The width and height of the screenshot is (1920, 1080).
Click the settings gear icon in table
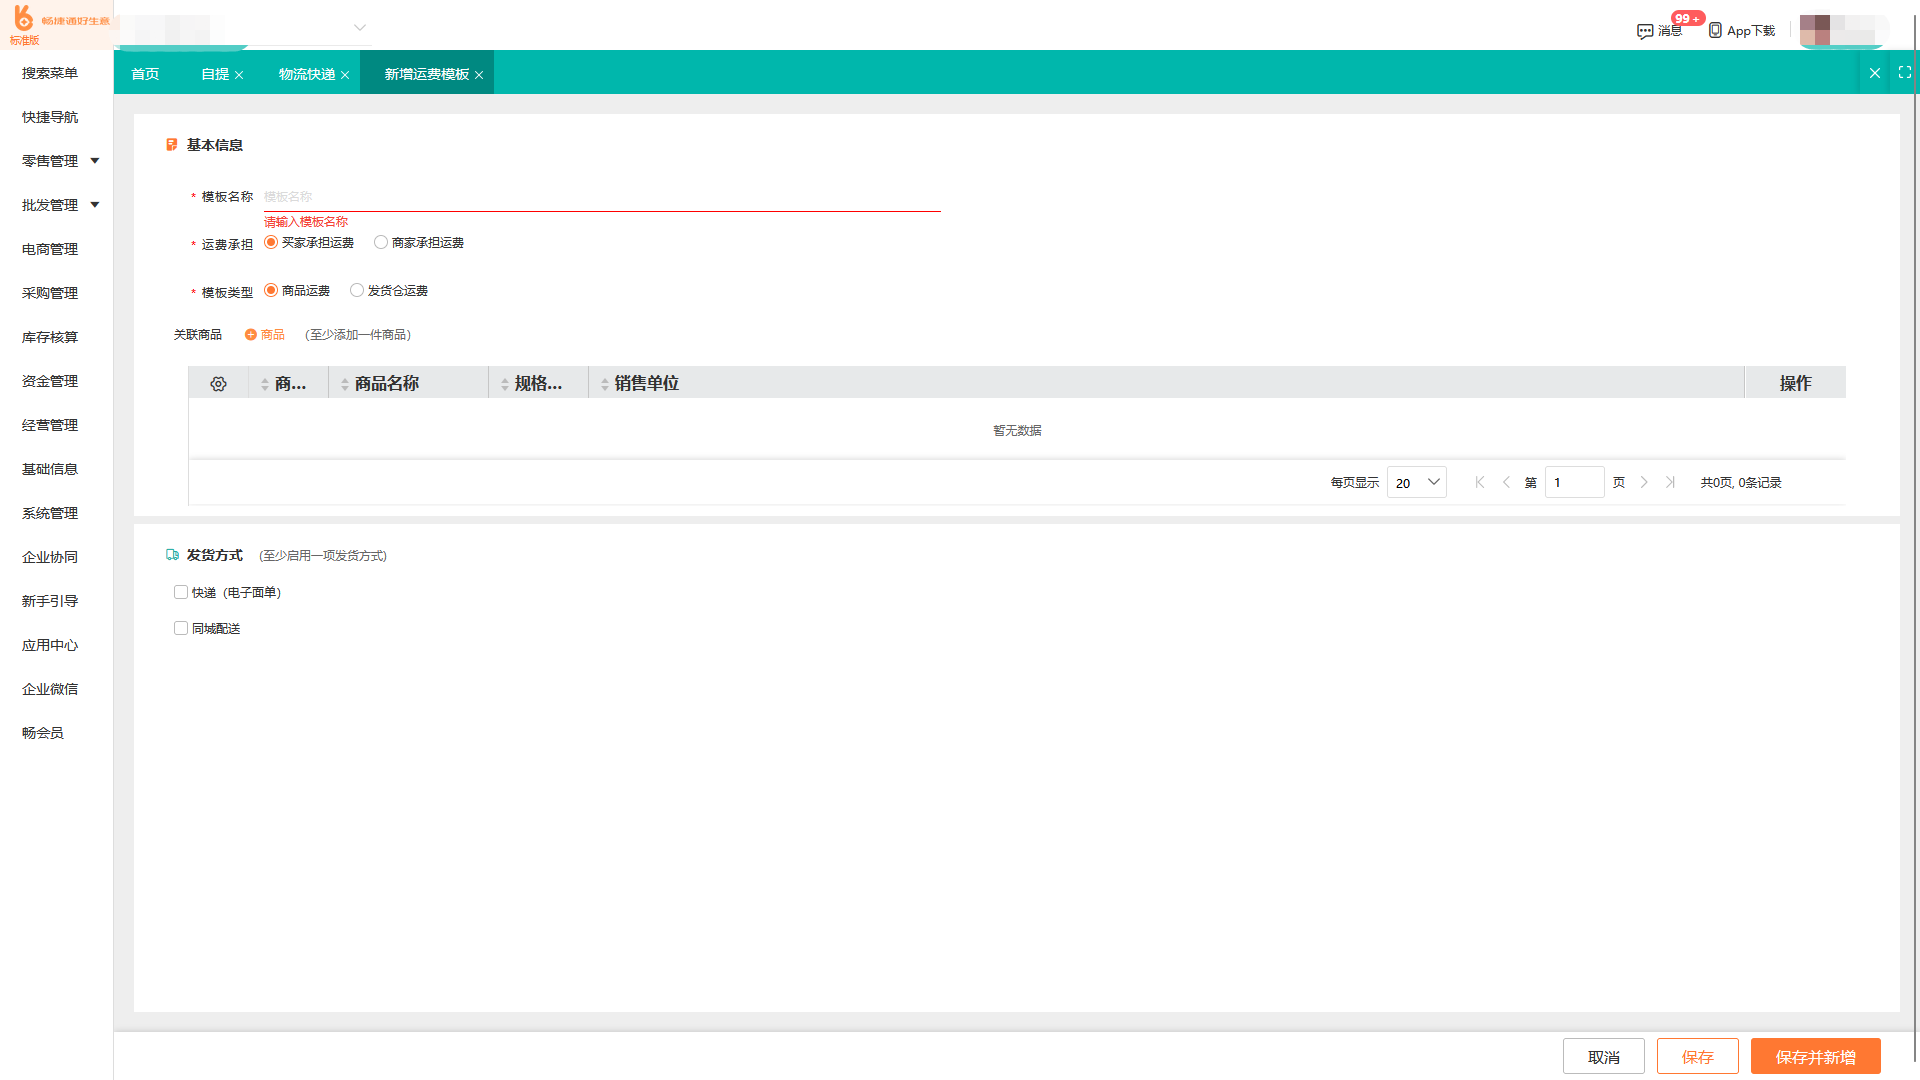218,382
